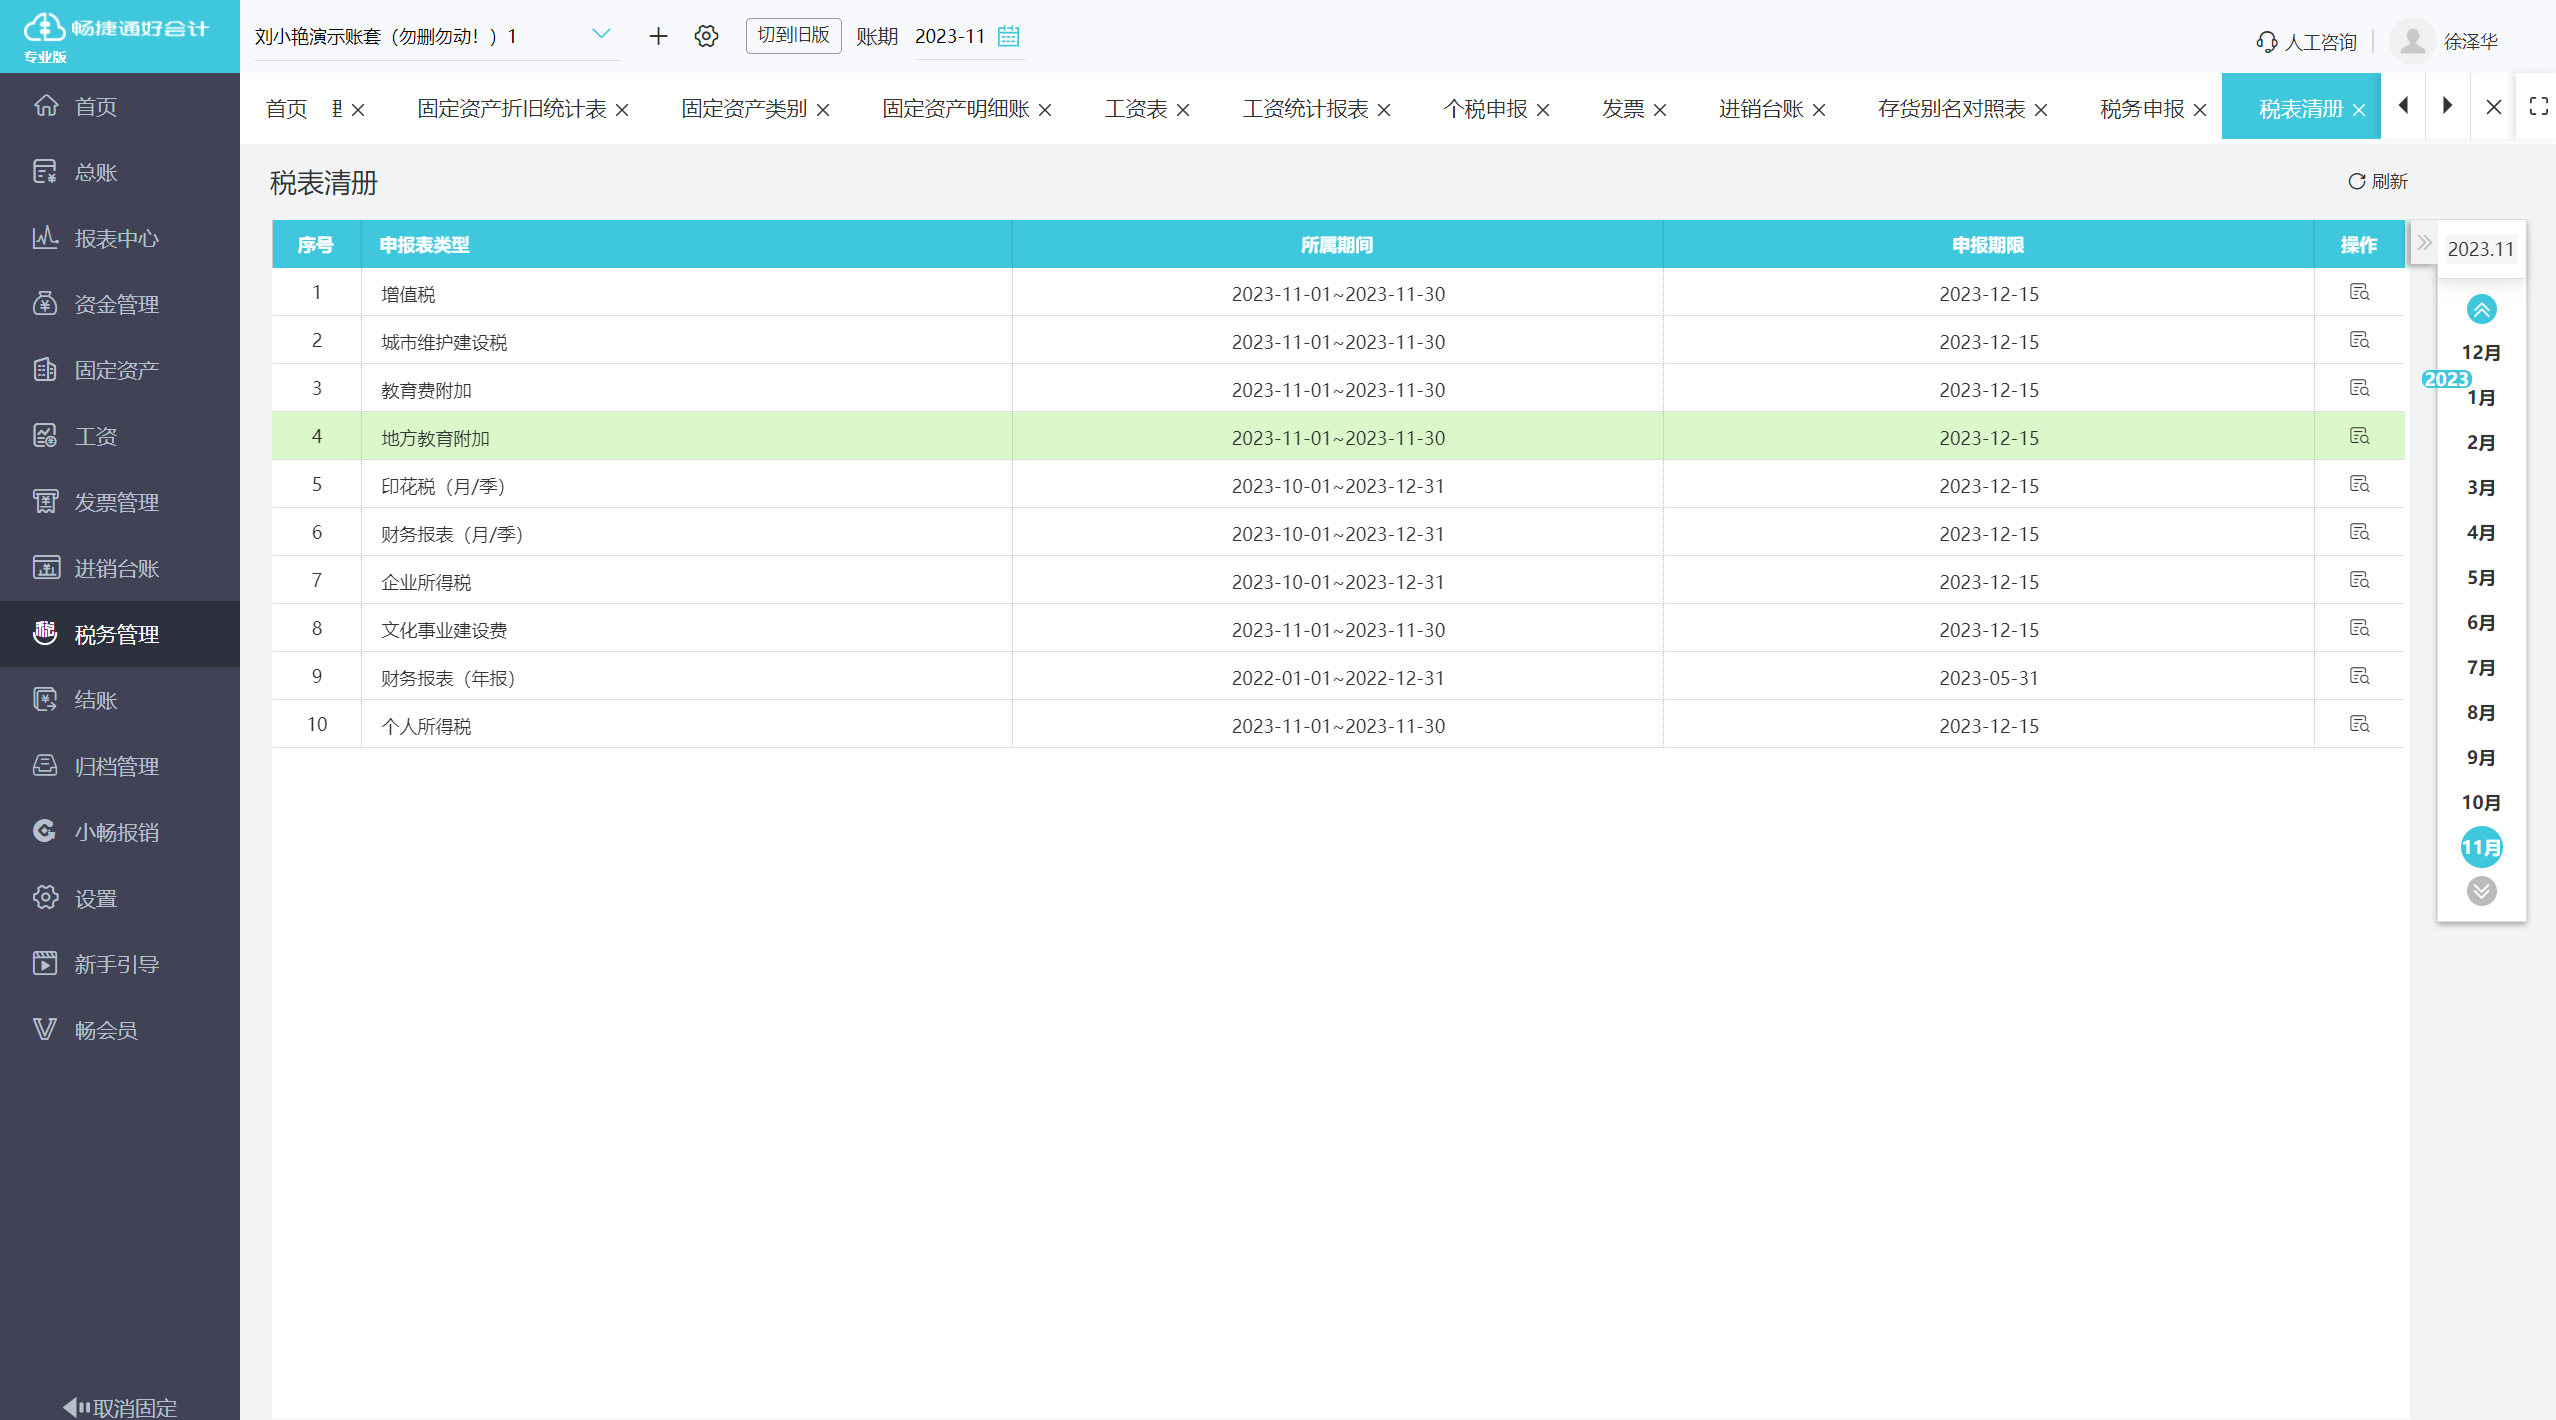Scroll up in month selector panel
Screen dimensions: 2556x1420
click(2481, 310)
